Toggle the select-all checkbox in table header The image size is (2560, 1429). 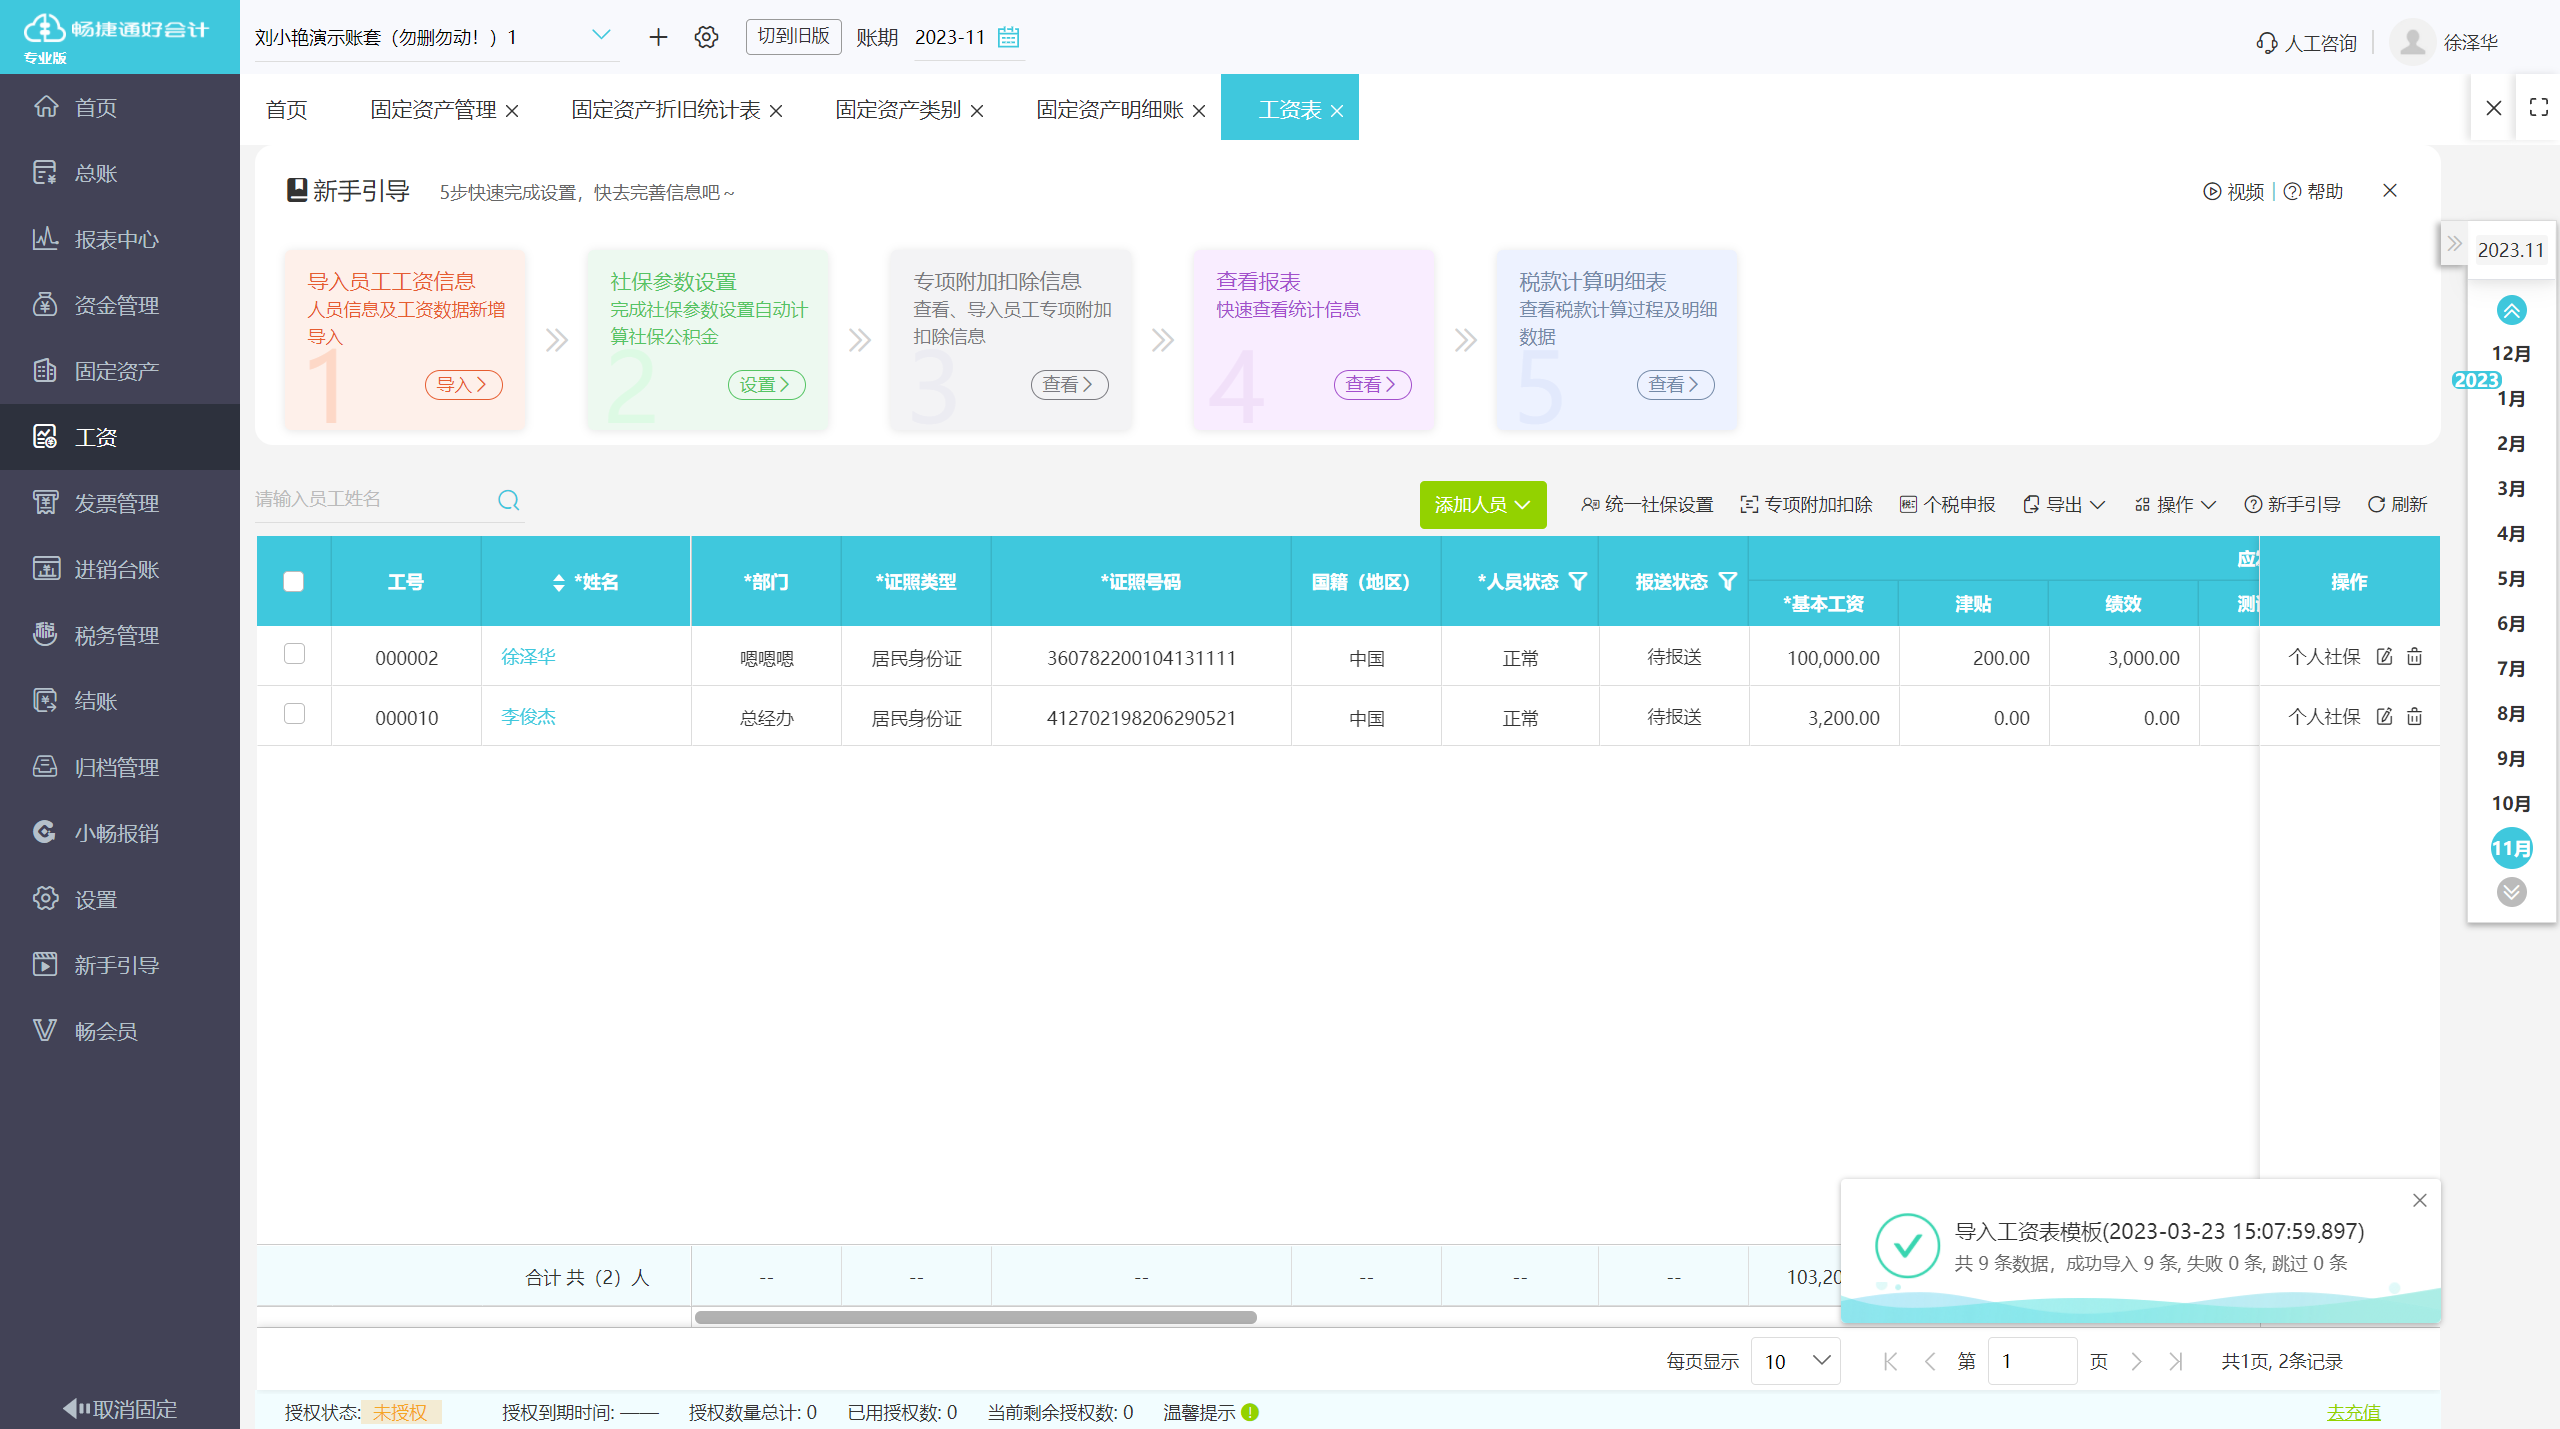click(294, 582)
